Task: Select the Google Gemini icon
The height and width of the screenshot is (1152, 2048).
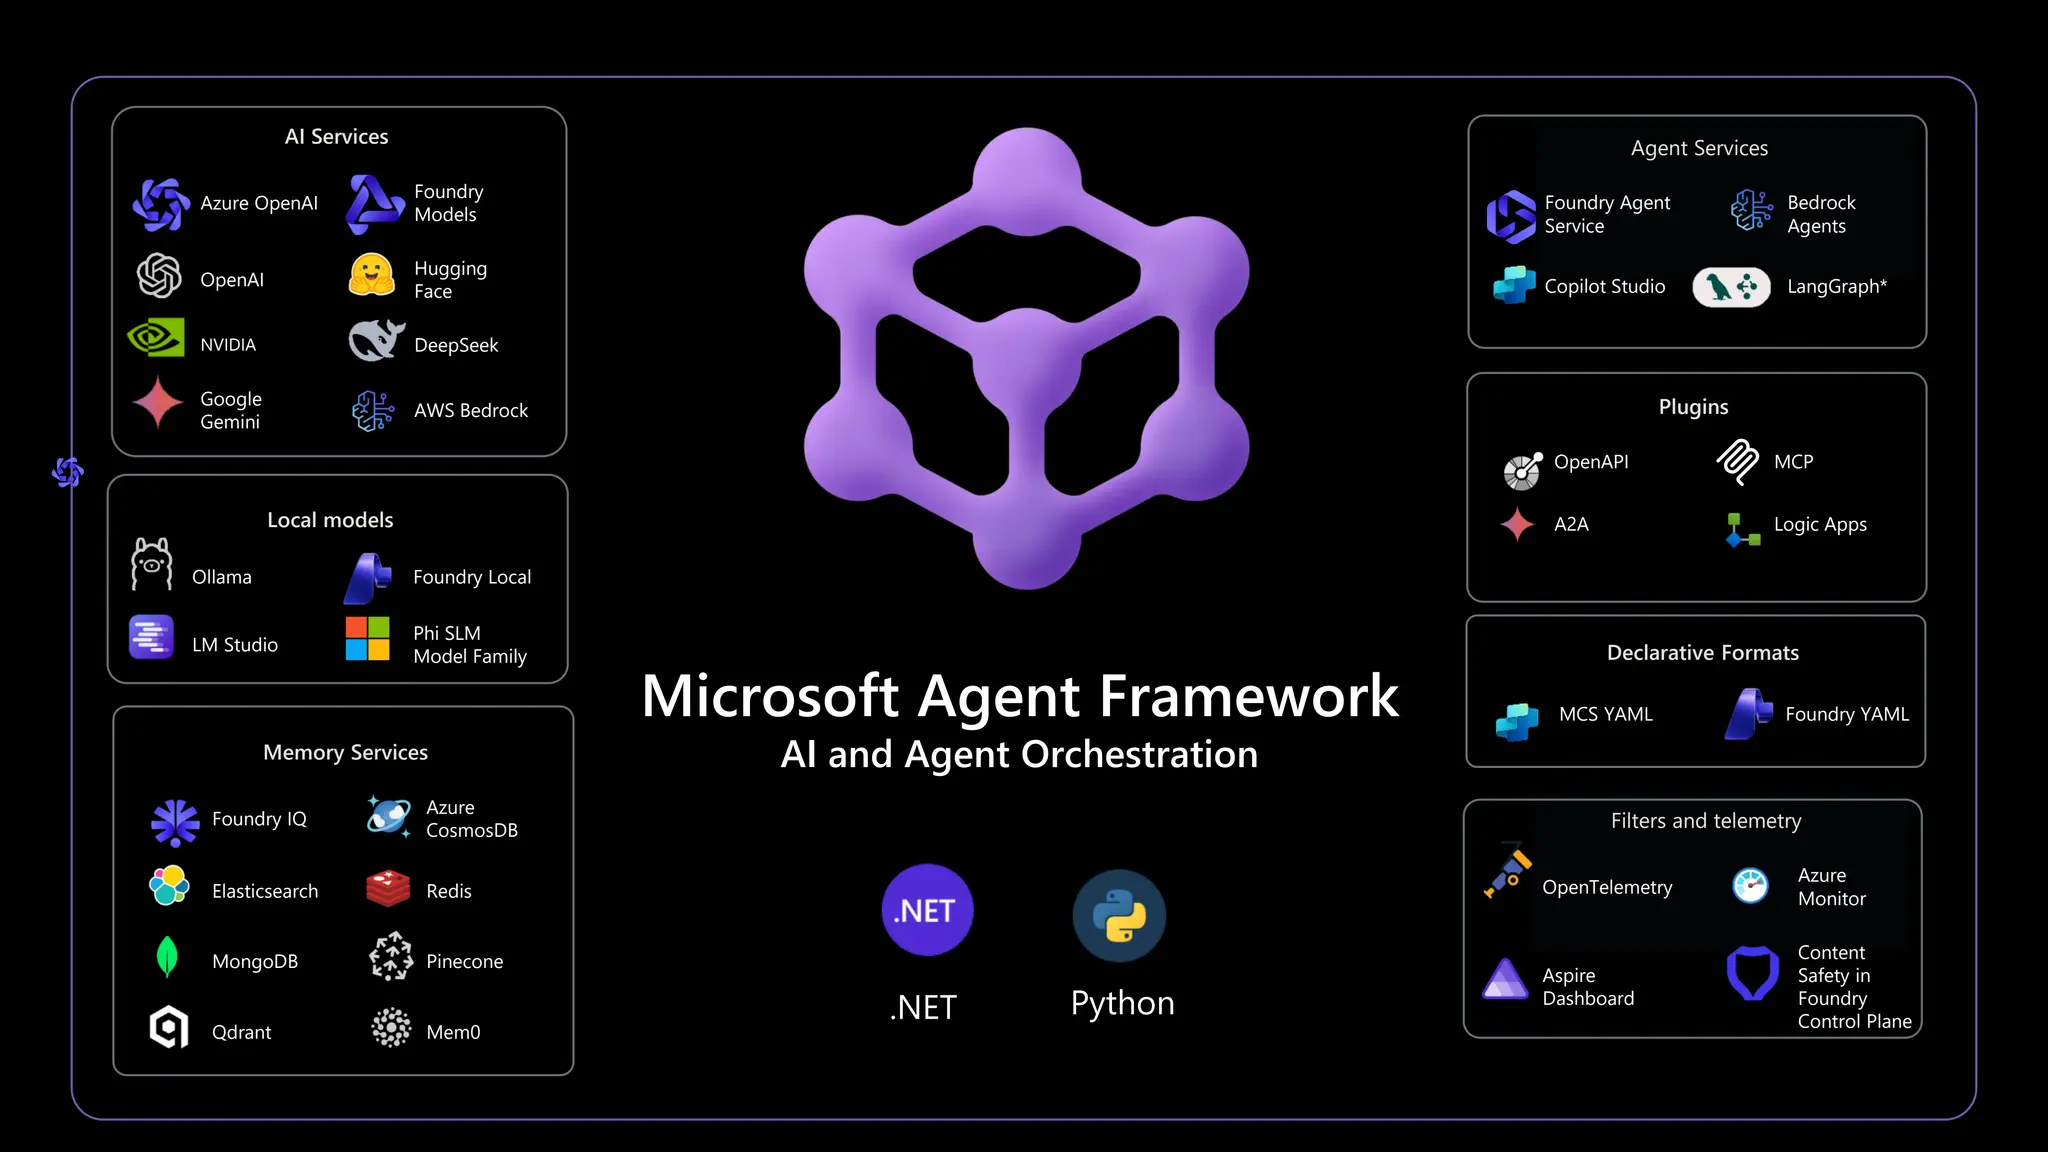Action: point(158,409)
